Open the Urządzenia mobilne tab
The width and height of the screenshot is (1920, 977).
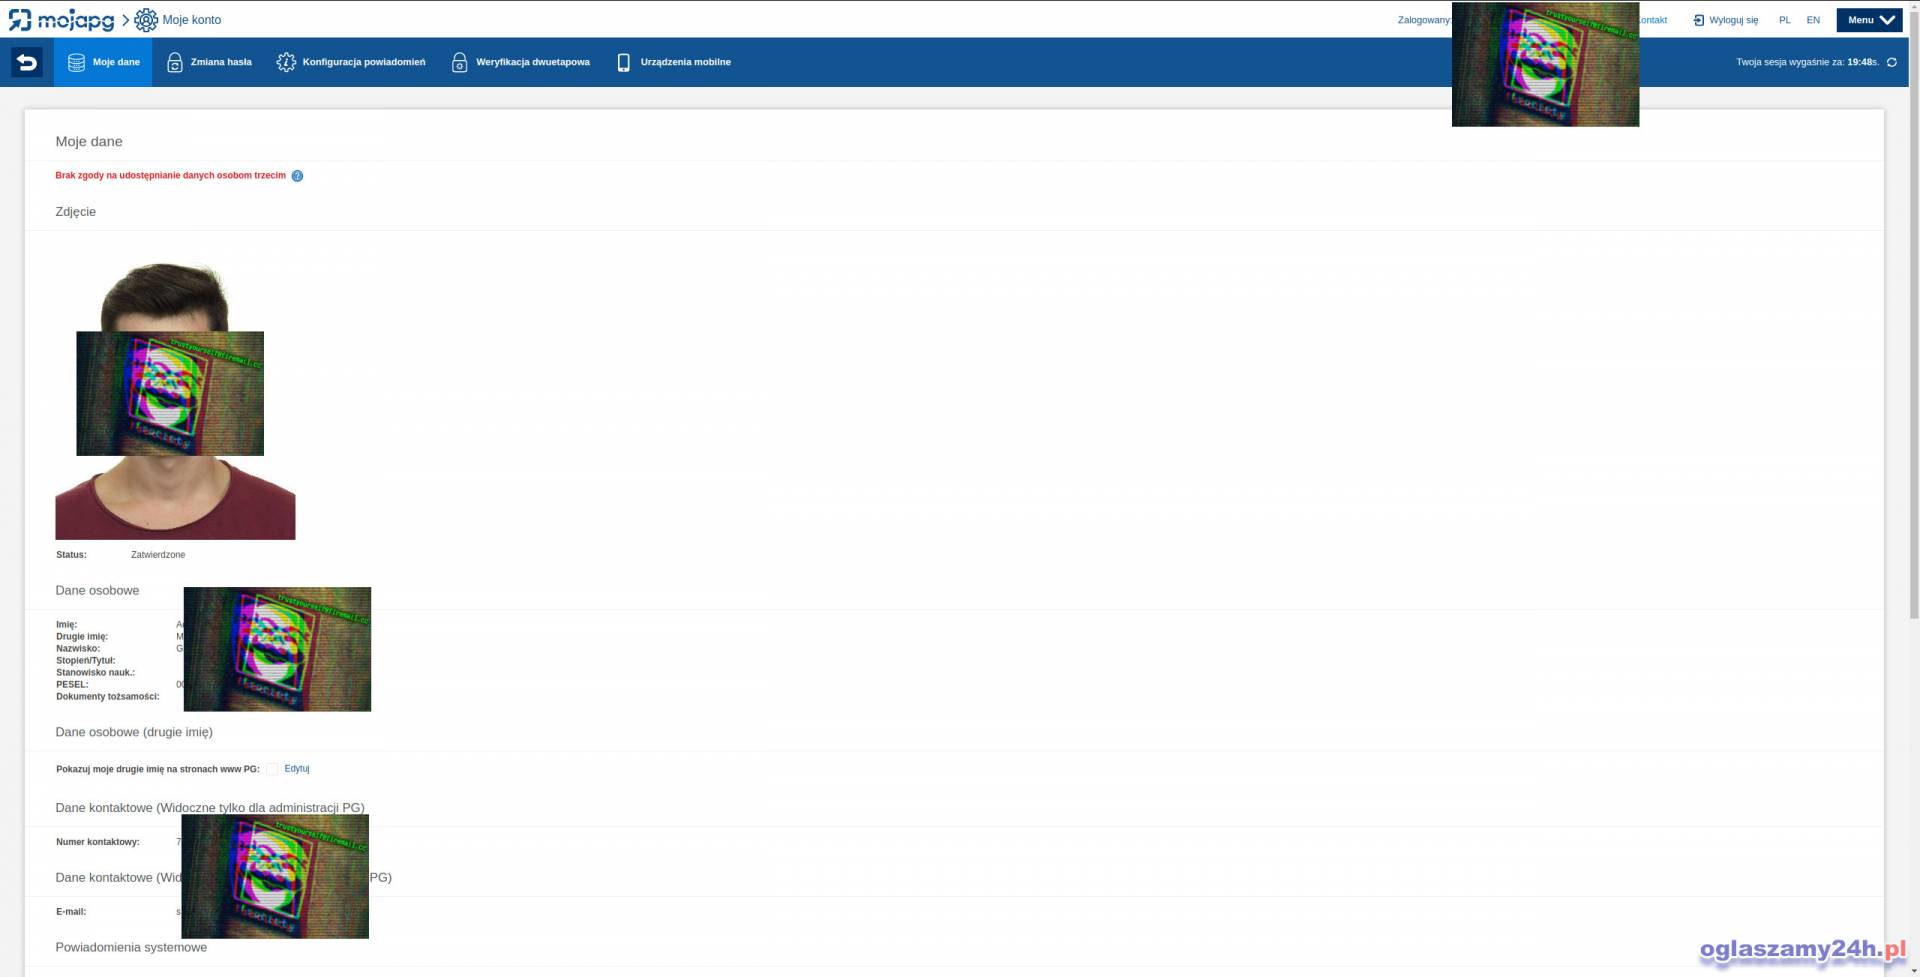[x=674, y=62]
